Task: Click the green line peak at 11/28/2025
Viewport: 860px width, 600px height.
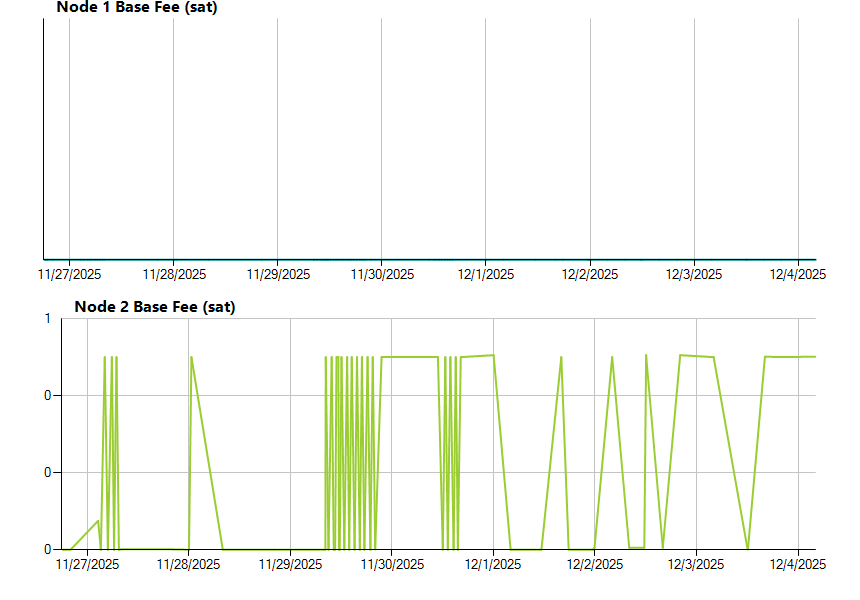Action: (x=191, y=357)
